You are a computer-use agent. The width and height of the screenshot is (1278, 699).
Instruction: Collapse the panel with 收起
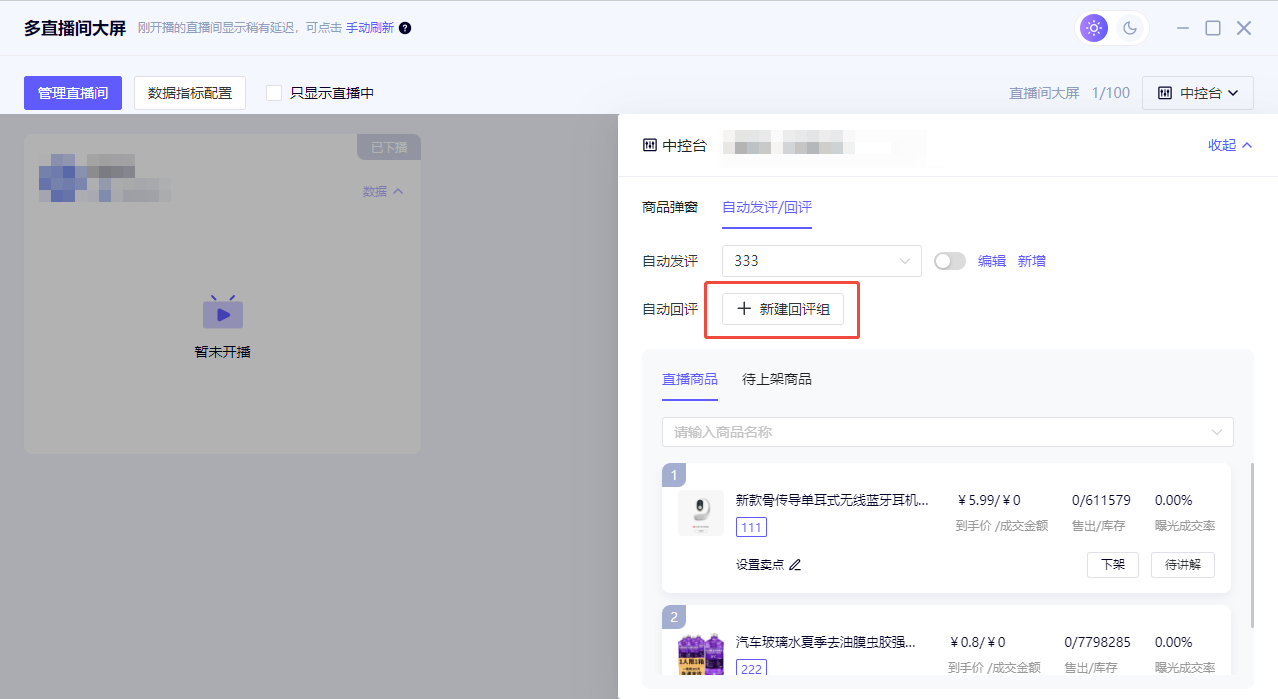click(1229, 145)
